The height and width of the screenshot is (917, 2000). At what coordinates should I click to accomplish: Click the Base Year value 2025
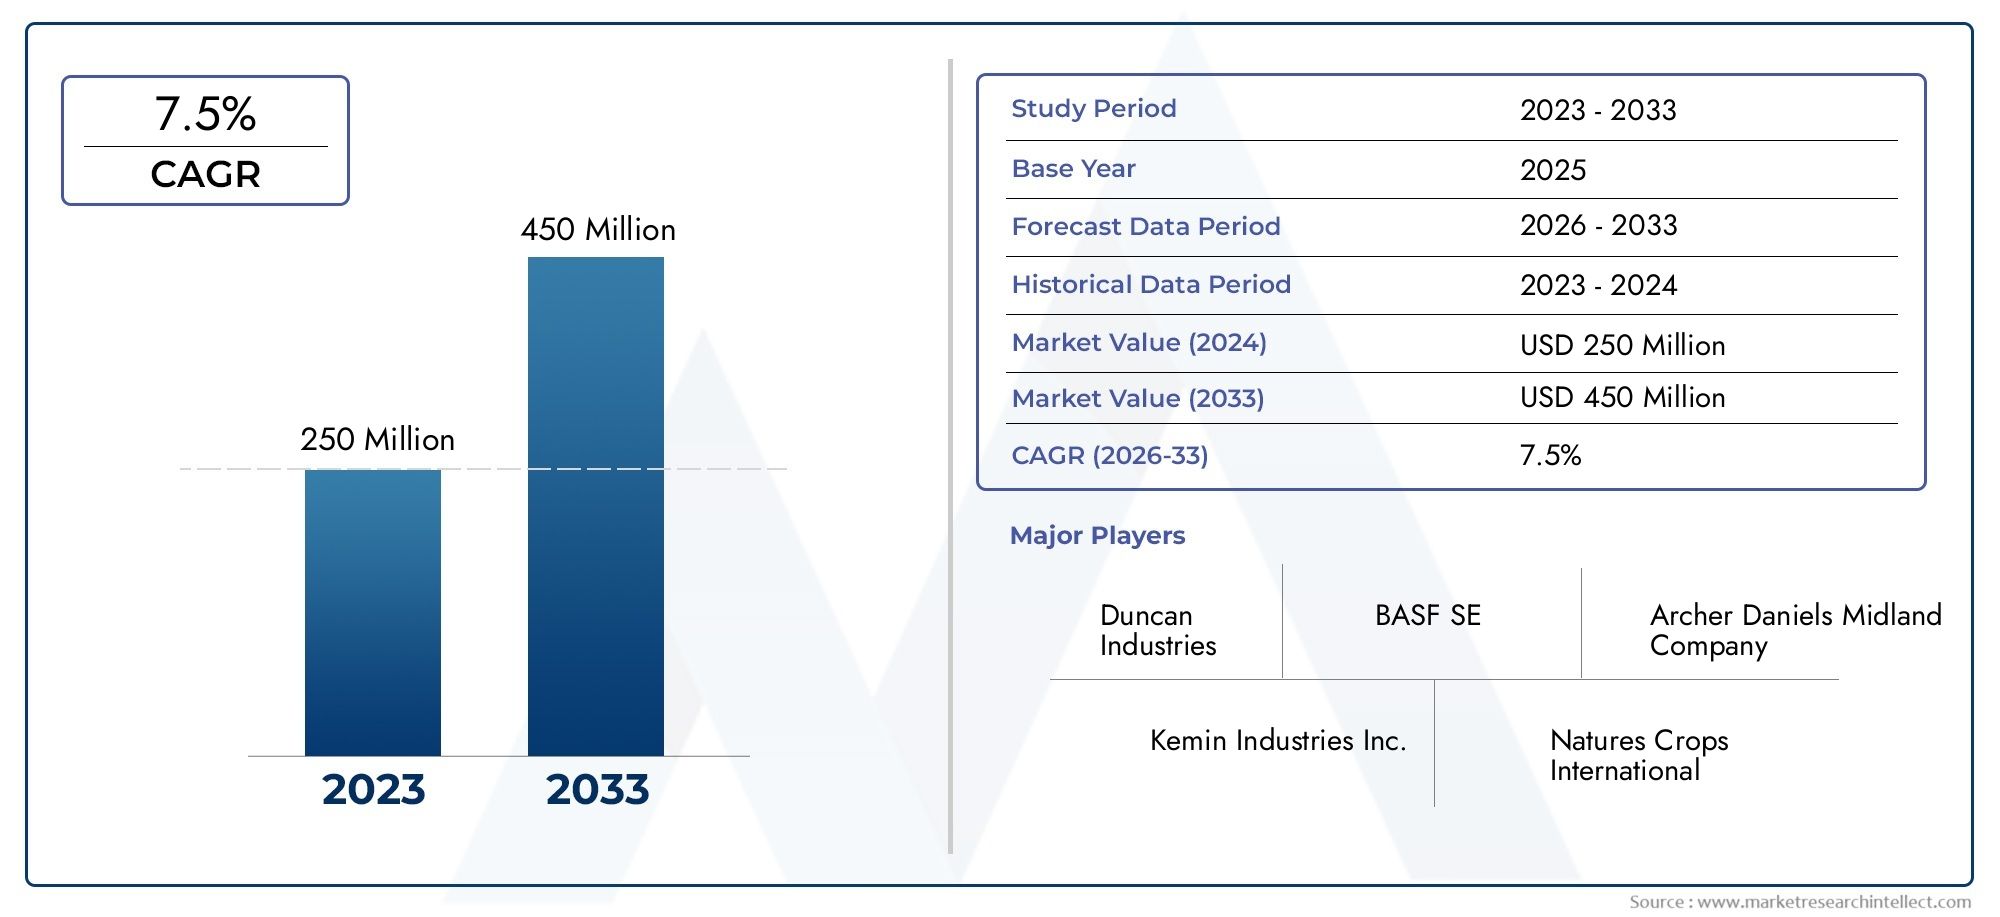click(1553, 170)
